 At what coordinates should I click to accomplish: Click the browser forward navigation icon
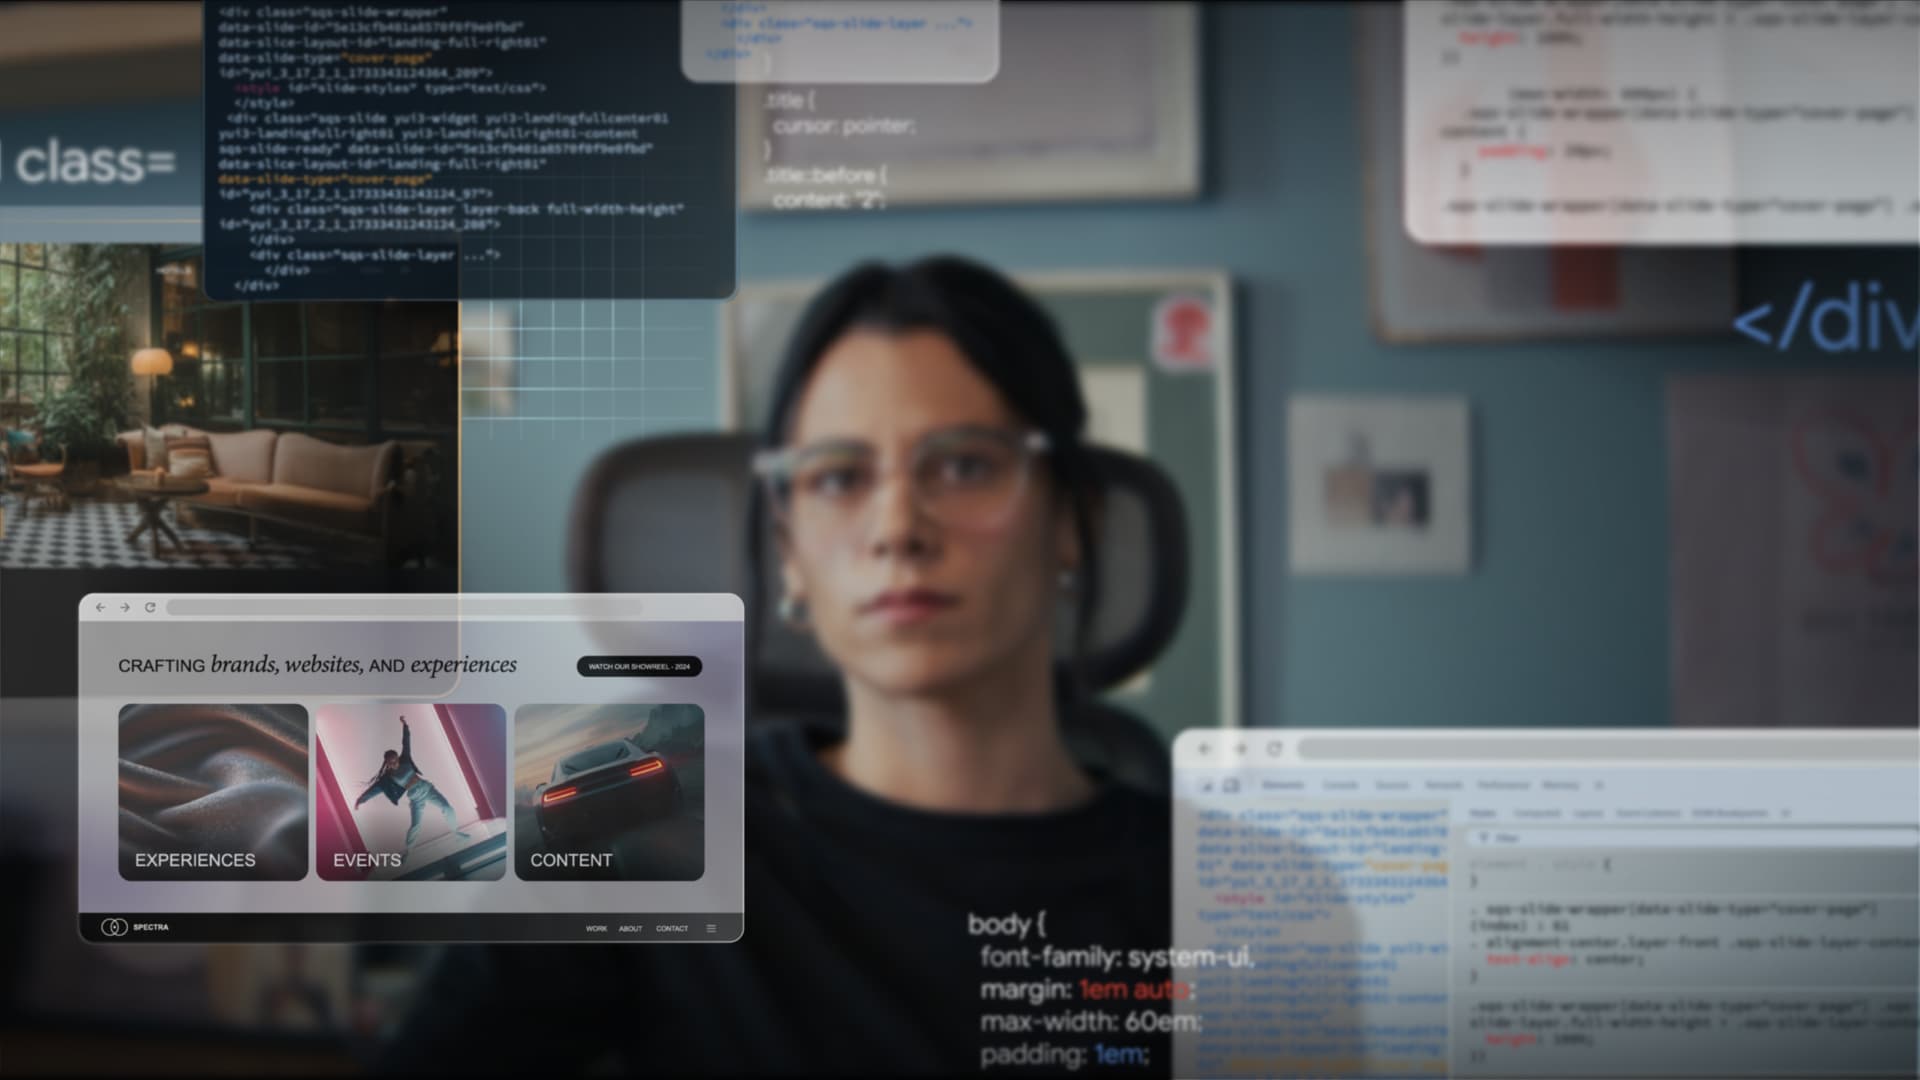tap(125, 605)
